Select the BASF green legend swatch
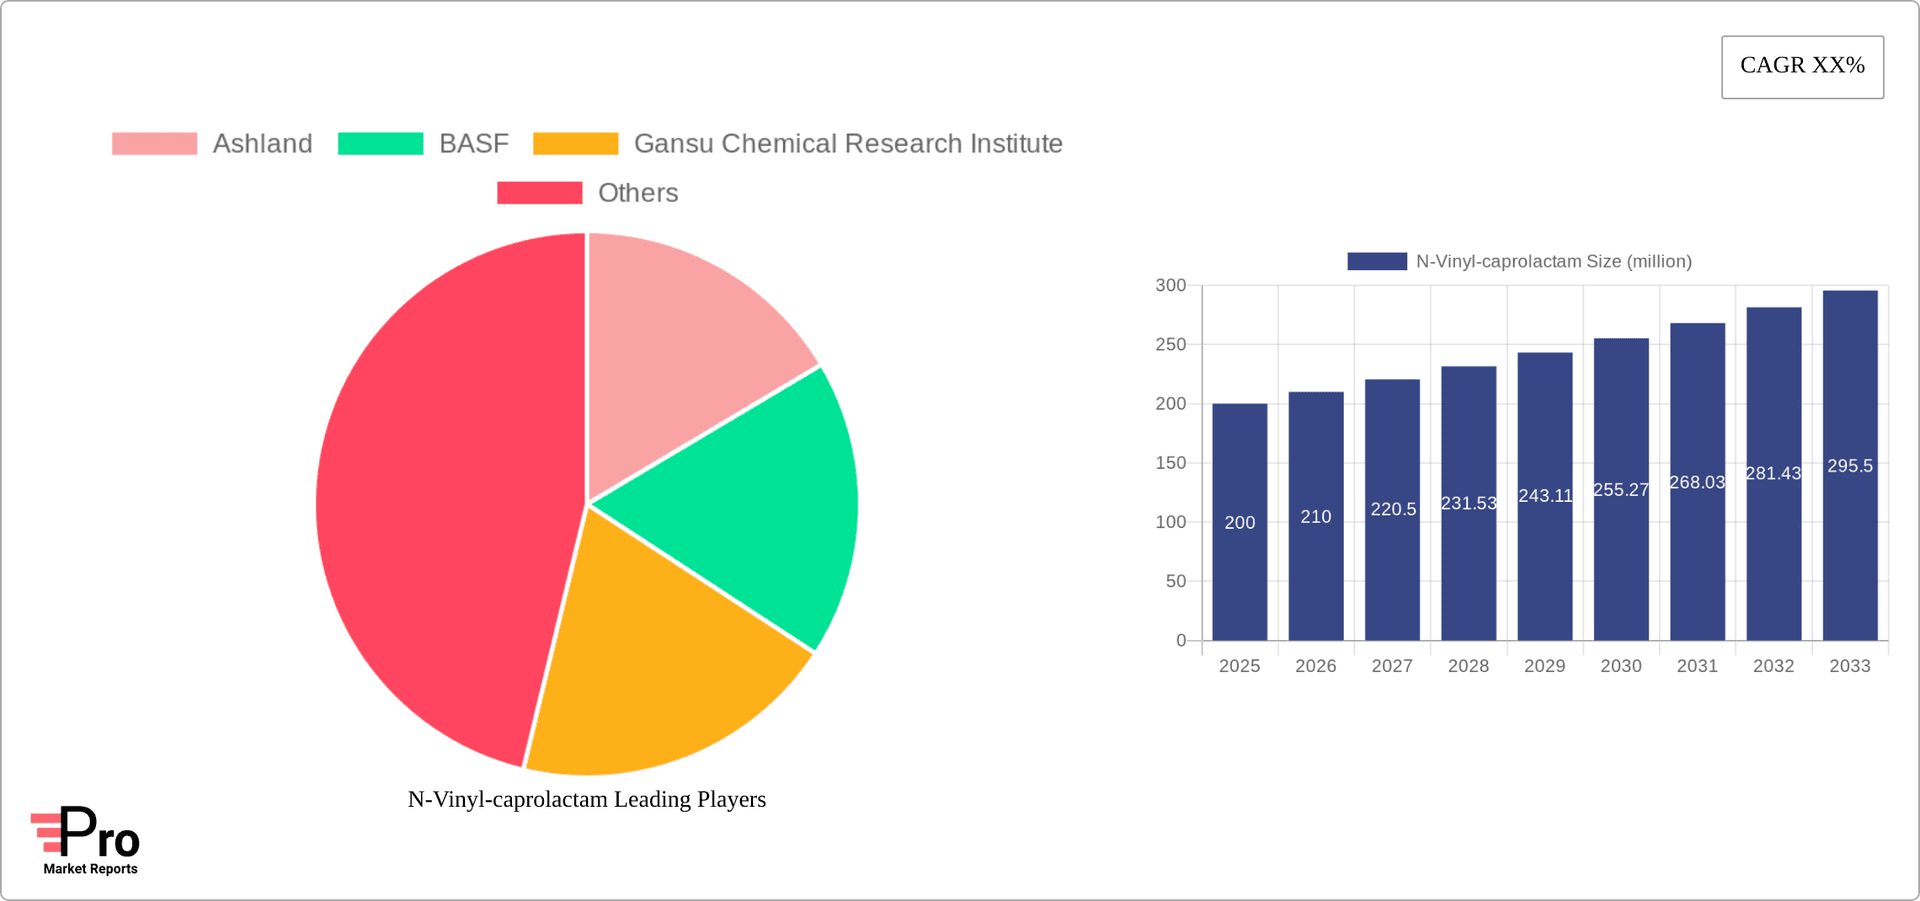 click(x=381, y=143)
